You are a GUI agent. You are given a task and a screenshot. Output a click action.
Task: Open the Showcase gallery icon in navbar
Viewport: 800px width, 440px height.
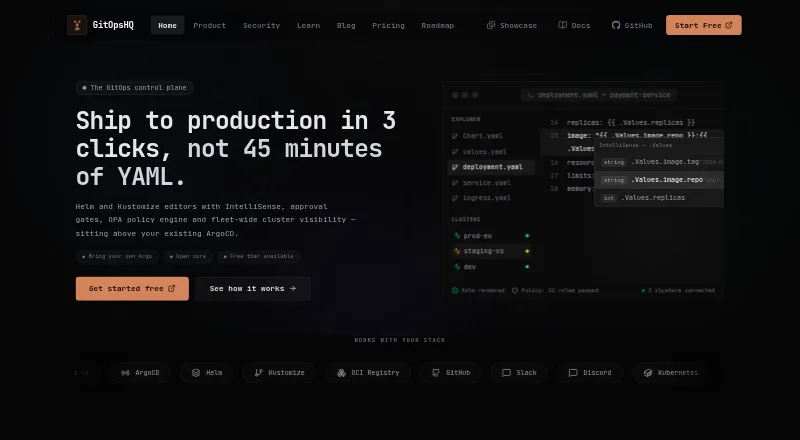491,25
